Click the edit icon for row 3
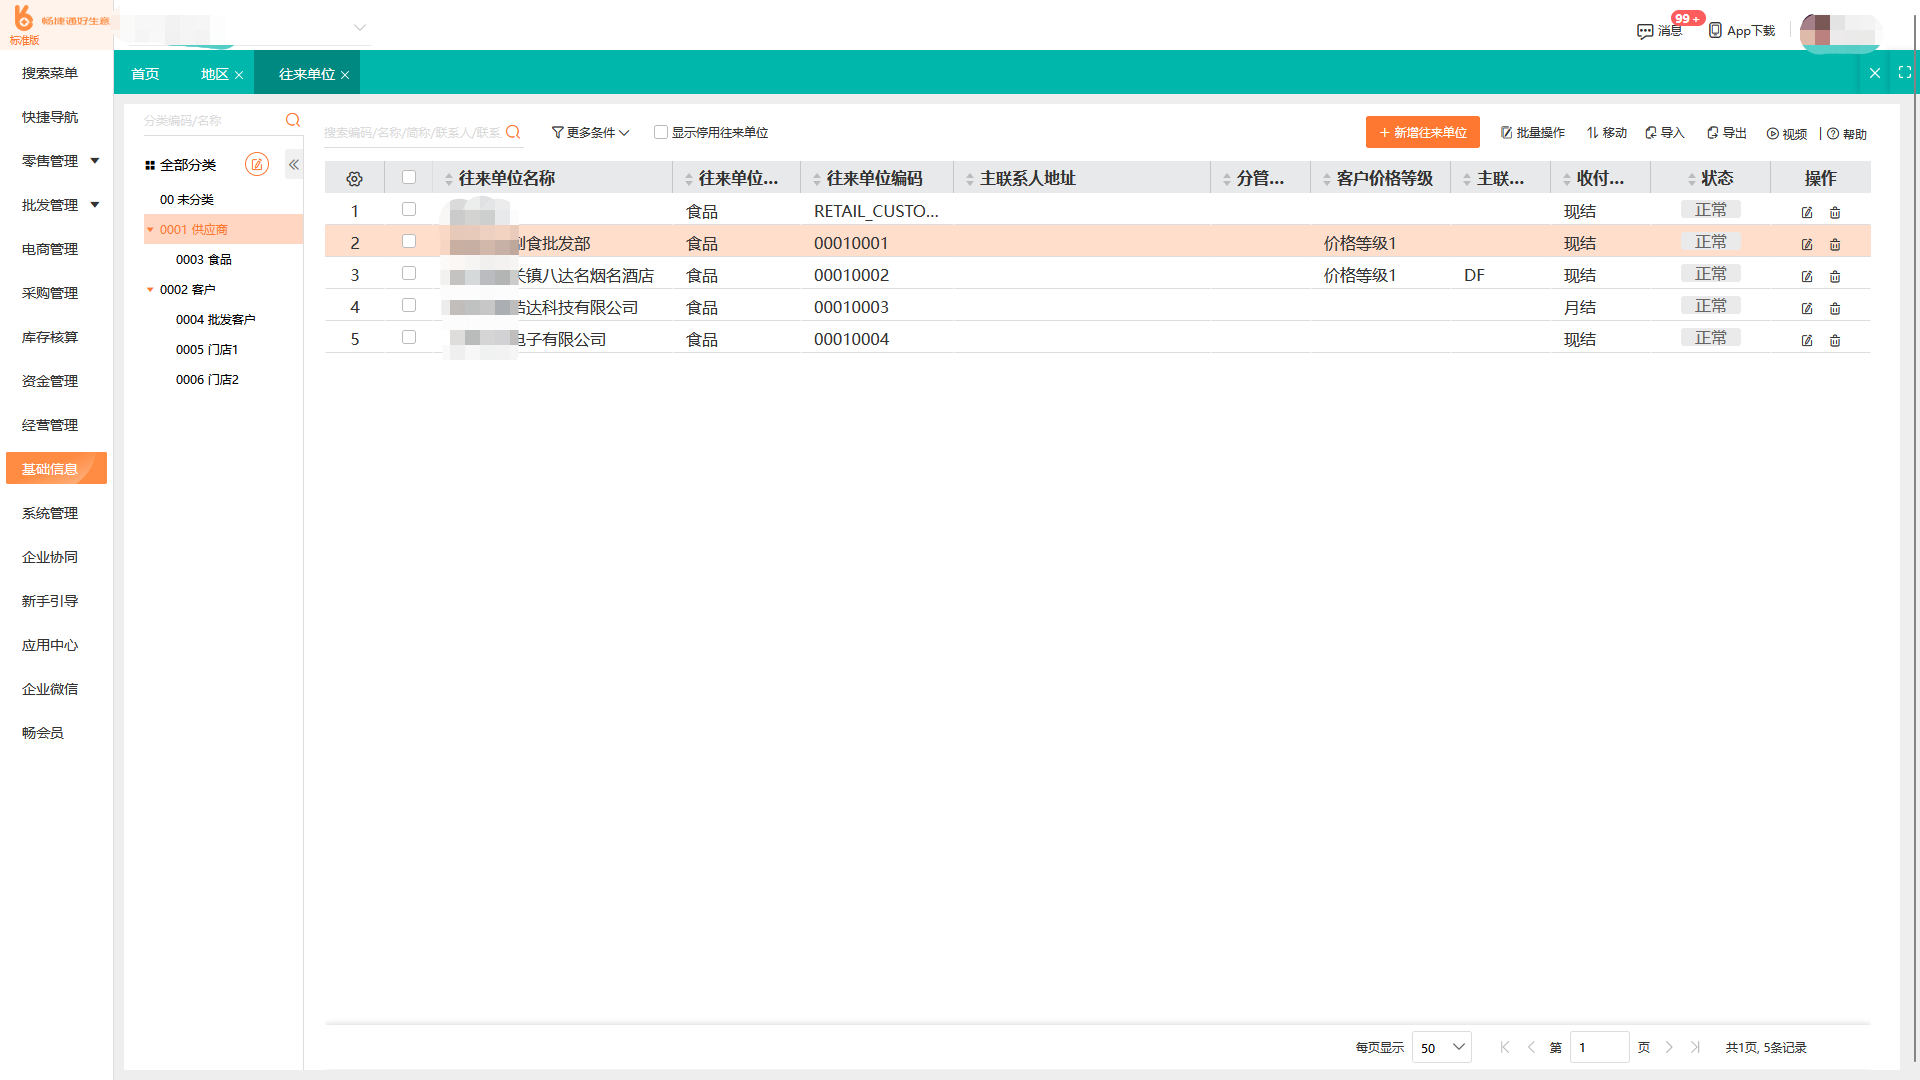 [1807, 274]
